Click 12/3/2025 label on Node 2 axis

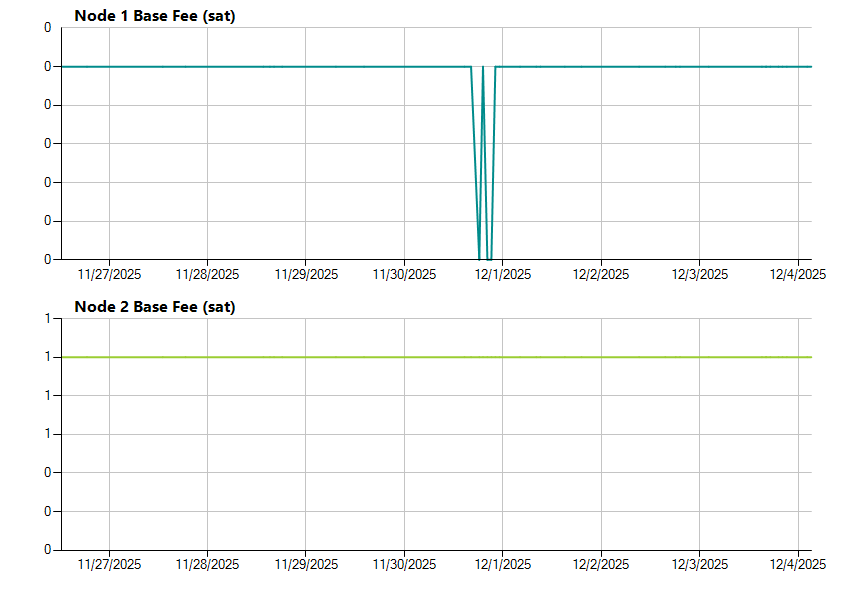[x=699, y=565]
